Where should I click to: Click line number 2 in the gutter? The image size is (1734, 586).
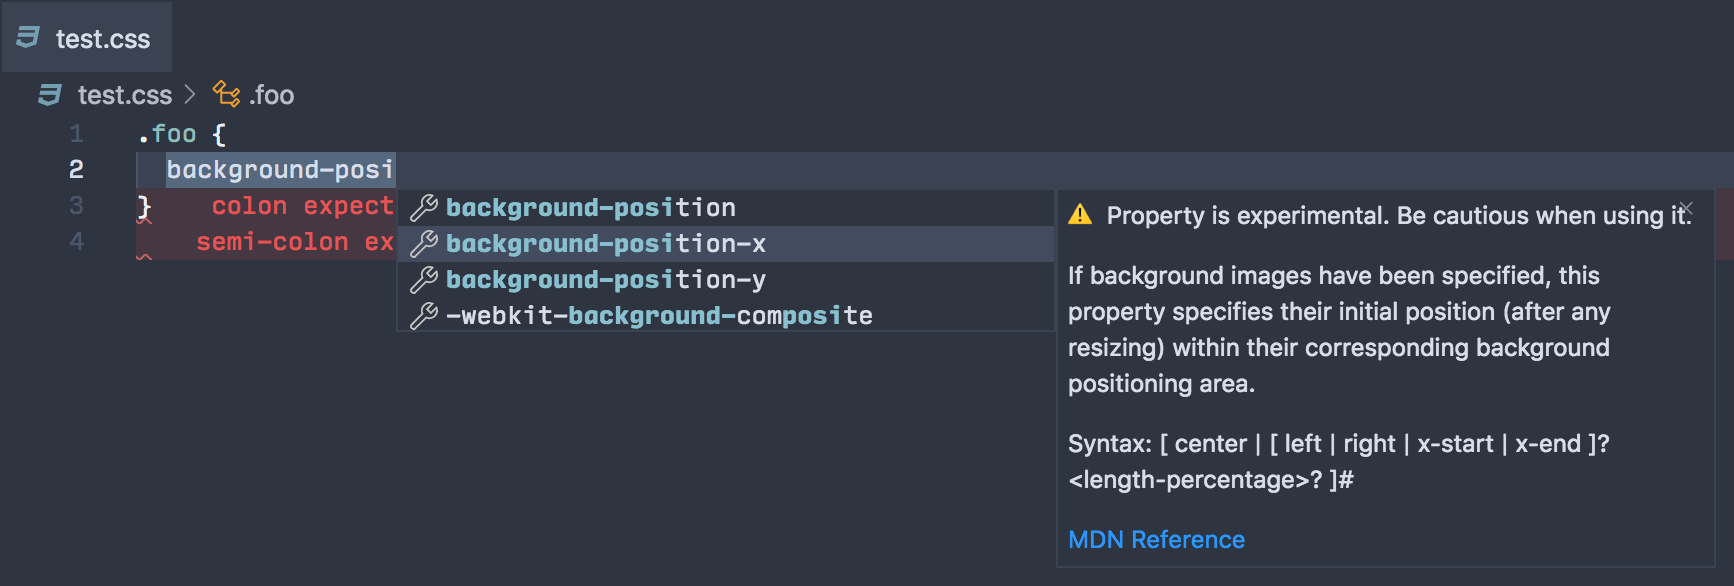[x=76, y=169]
